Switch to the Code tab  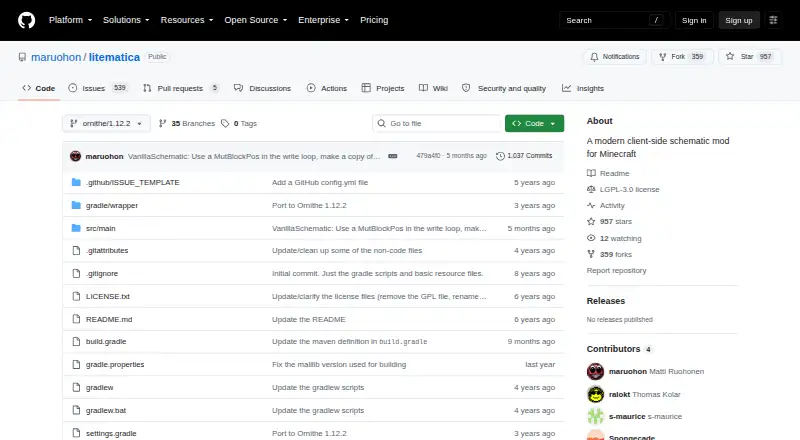[39, 88]
